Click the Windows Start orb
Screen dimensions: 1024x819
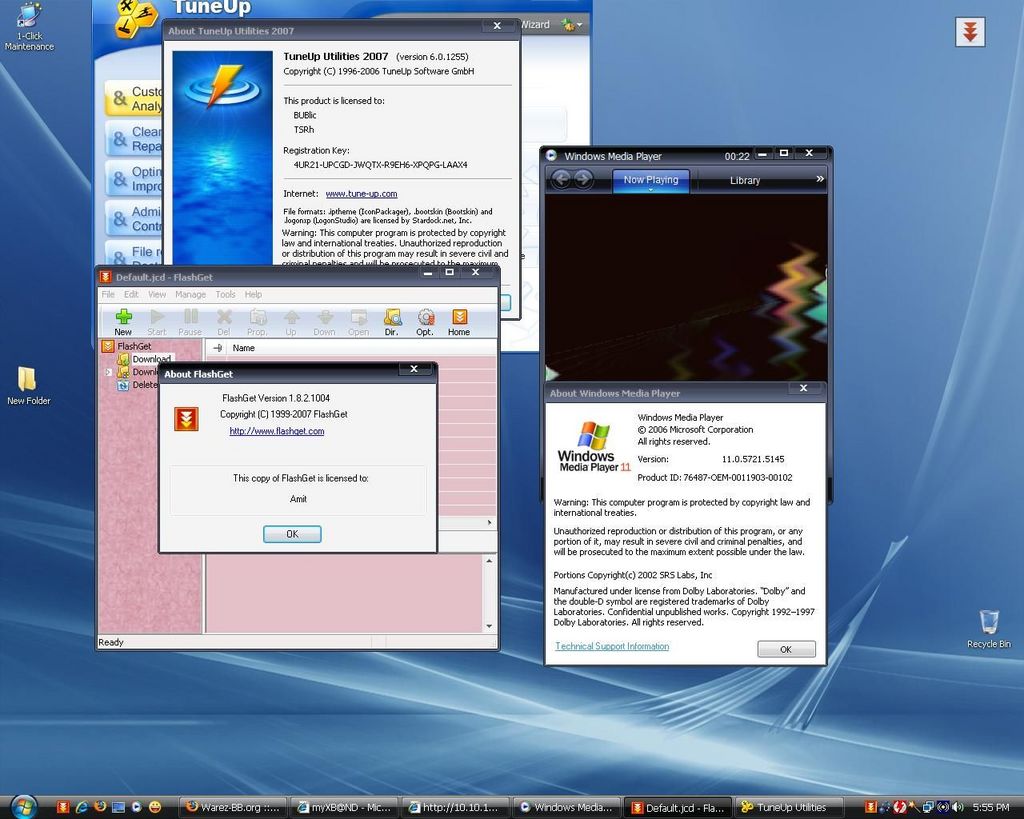click(x=22, y=806)
